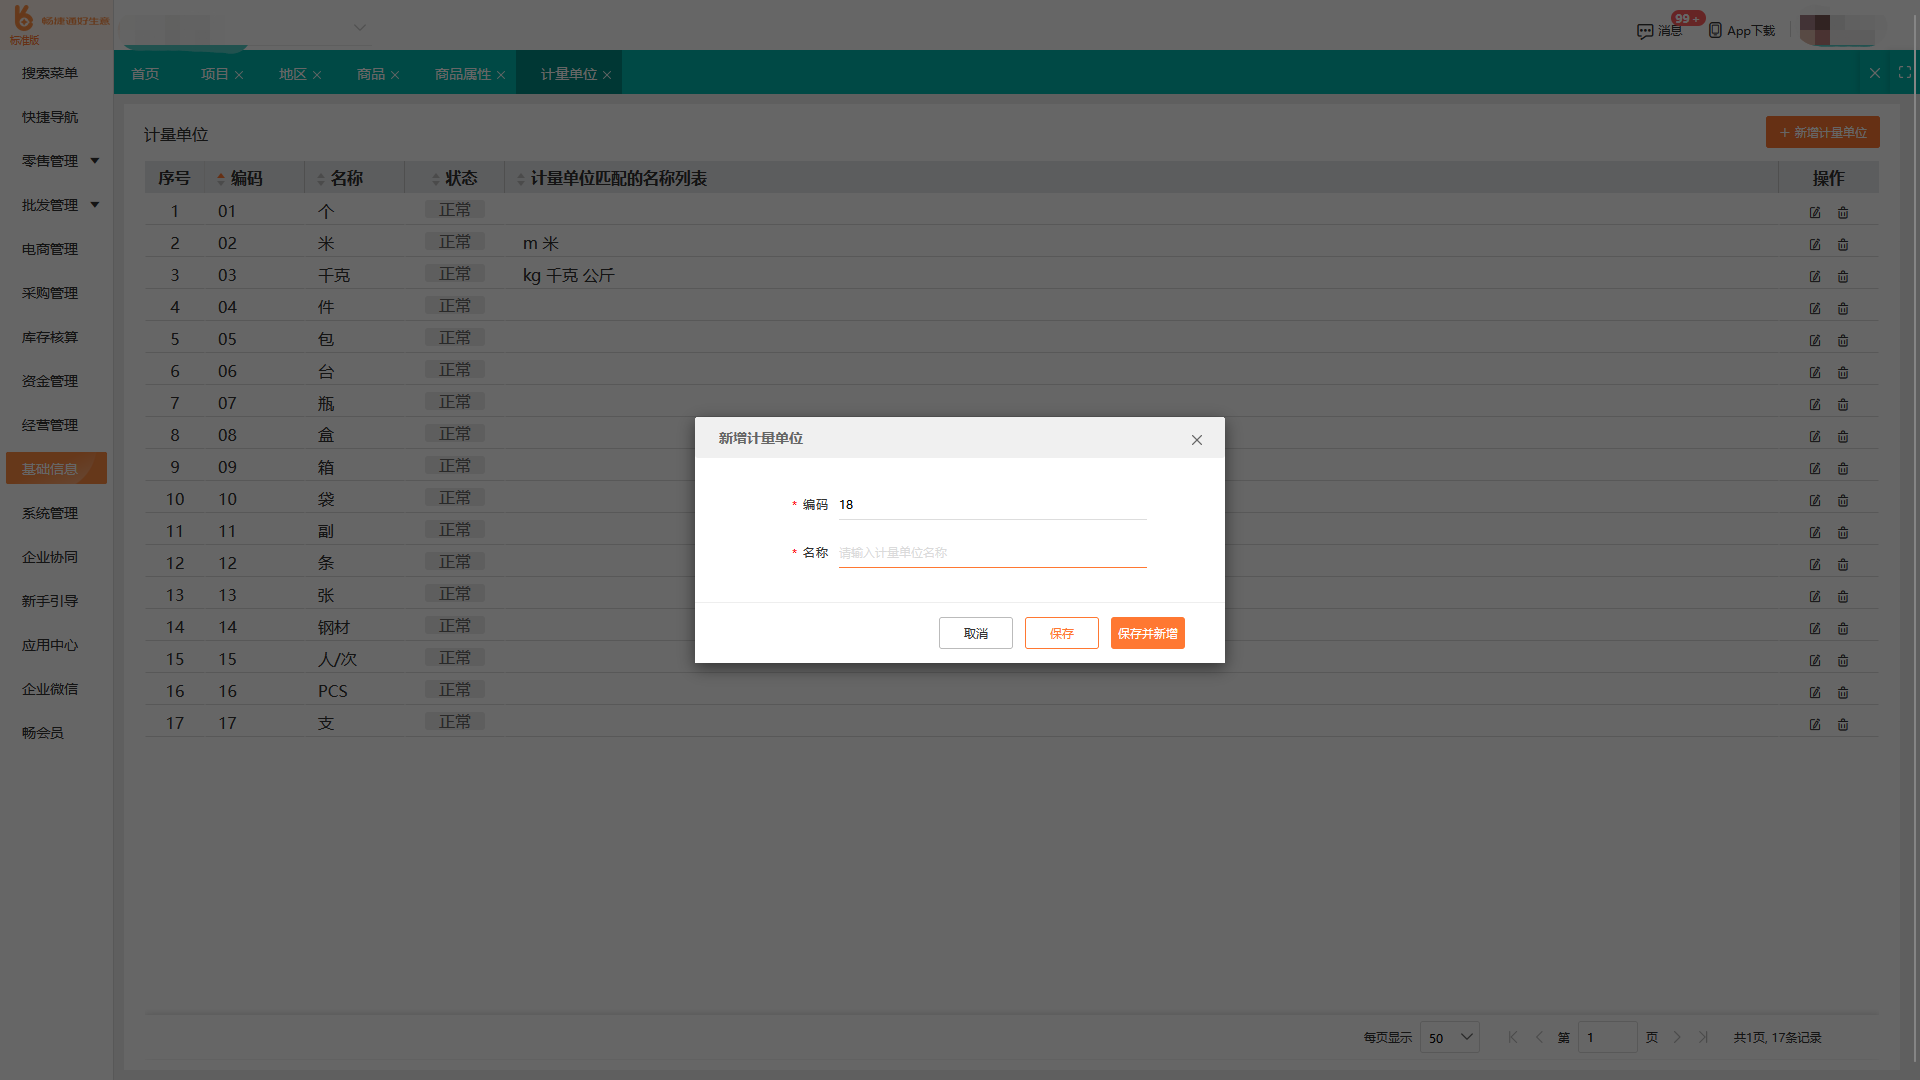Click the delete icon for row 16 PCS

click(x=1844, y=691)
